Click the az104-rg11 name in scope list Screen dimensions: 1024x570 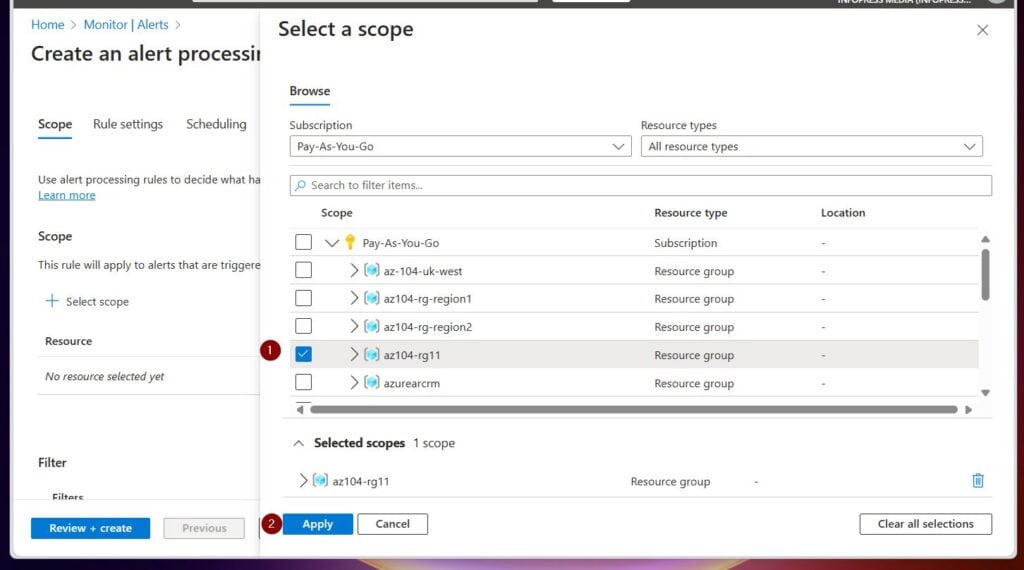click(x=411, y=355)
